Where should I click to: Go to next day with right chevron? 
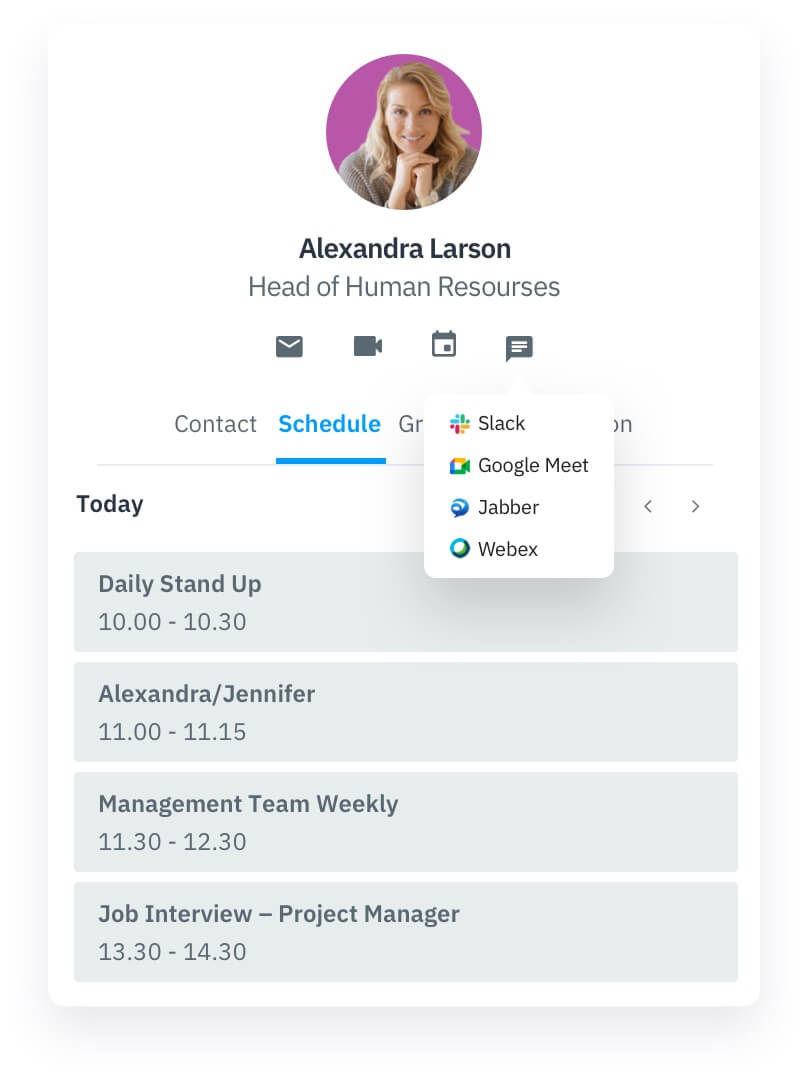click(x=695, y=507)
